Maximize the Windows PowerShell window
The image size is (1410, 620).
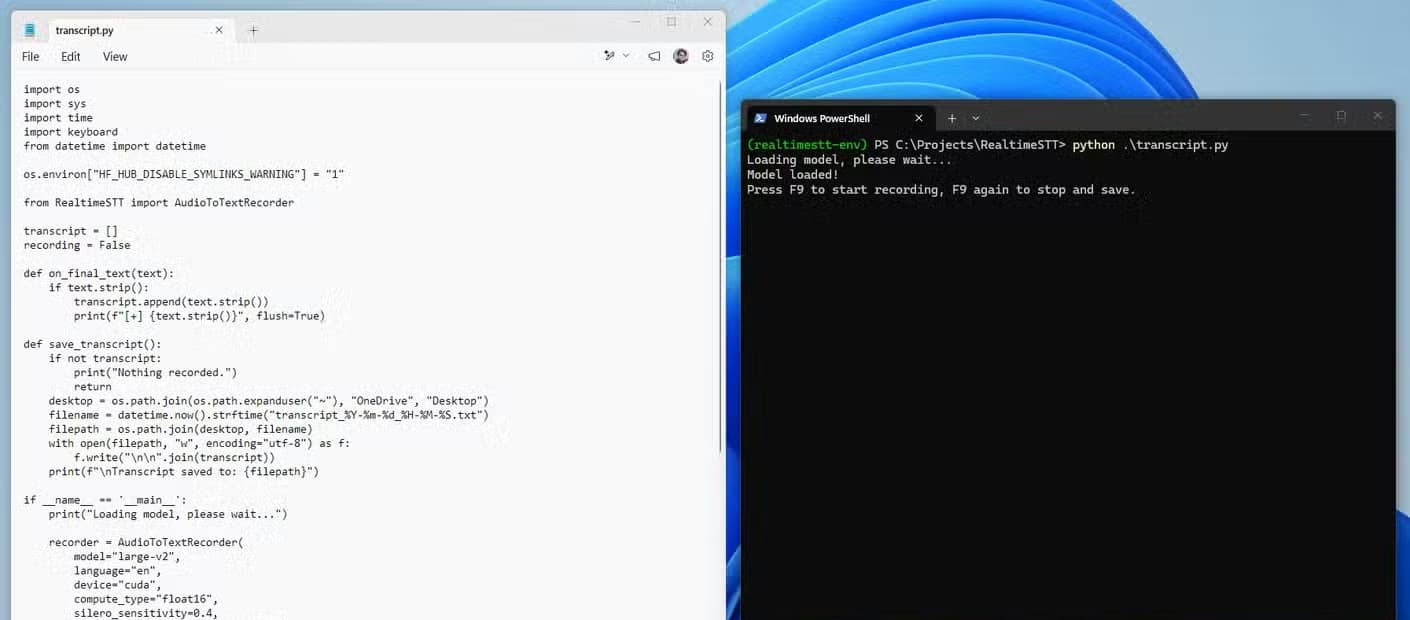[1341, 115]
